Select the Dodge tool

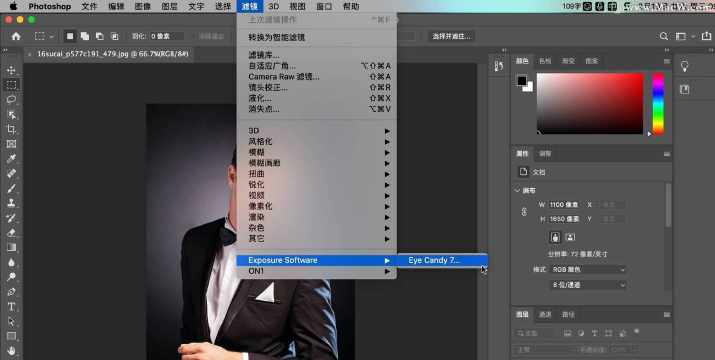pyautogui.click(x=11, y=277)
